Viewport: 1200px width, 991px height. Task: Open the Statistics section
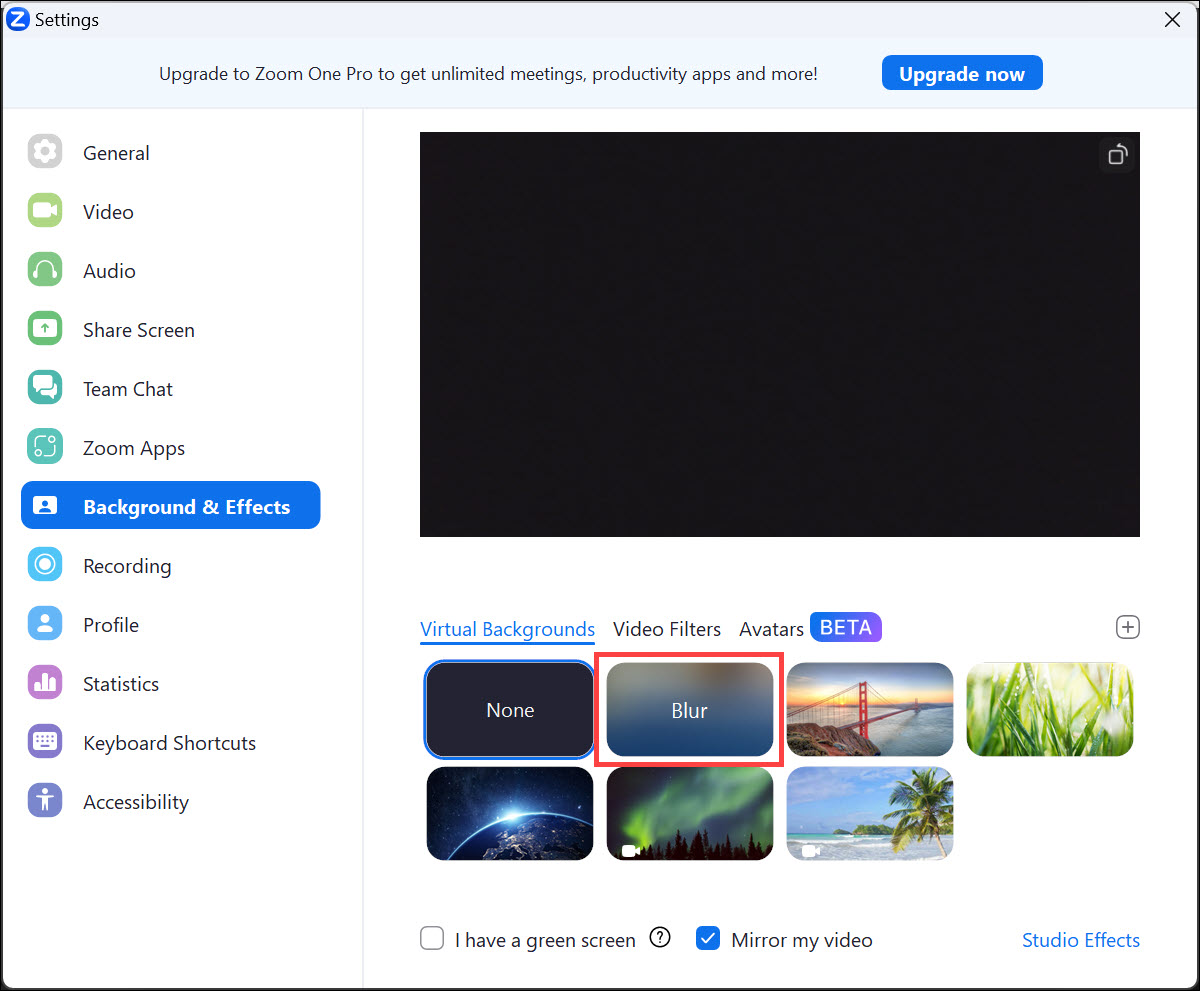[120, 683]
